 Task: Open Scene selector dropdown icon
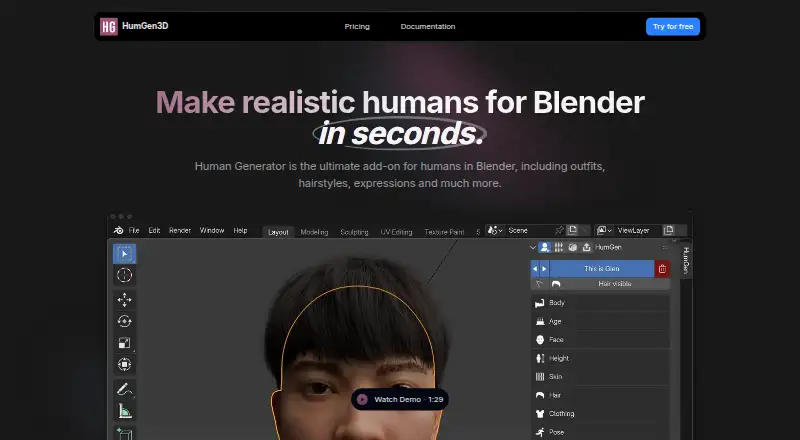(494, 231)
